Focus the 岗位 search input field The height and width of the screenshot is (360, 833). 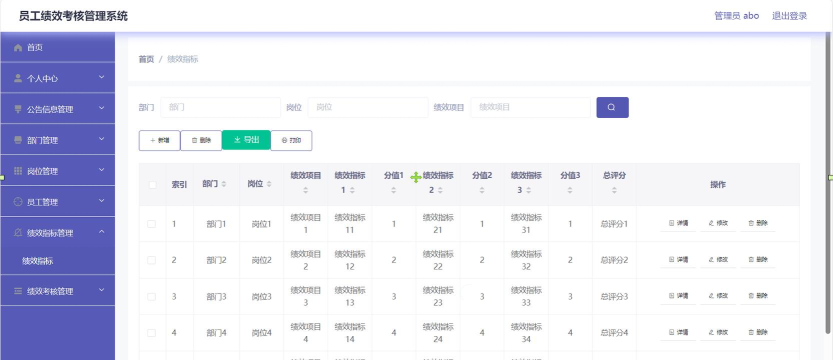click(368, 107)
